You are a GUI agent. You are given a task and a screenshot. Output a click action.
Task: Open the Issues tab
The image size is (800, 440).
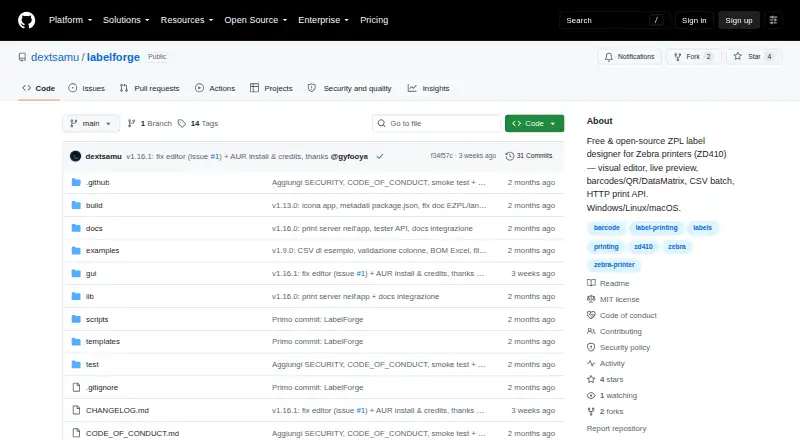pyautogui.click(x=87, y=88)
